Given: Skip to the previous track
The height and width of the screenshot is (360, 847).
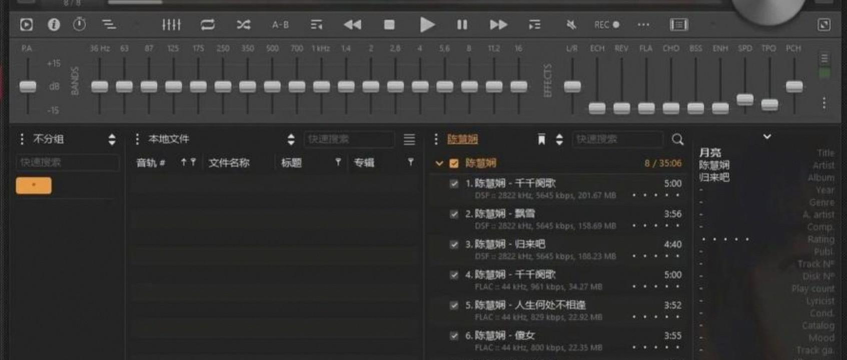Looking at the screenshot, I should (x=352, y=24).
